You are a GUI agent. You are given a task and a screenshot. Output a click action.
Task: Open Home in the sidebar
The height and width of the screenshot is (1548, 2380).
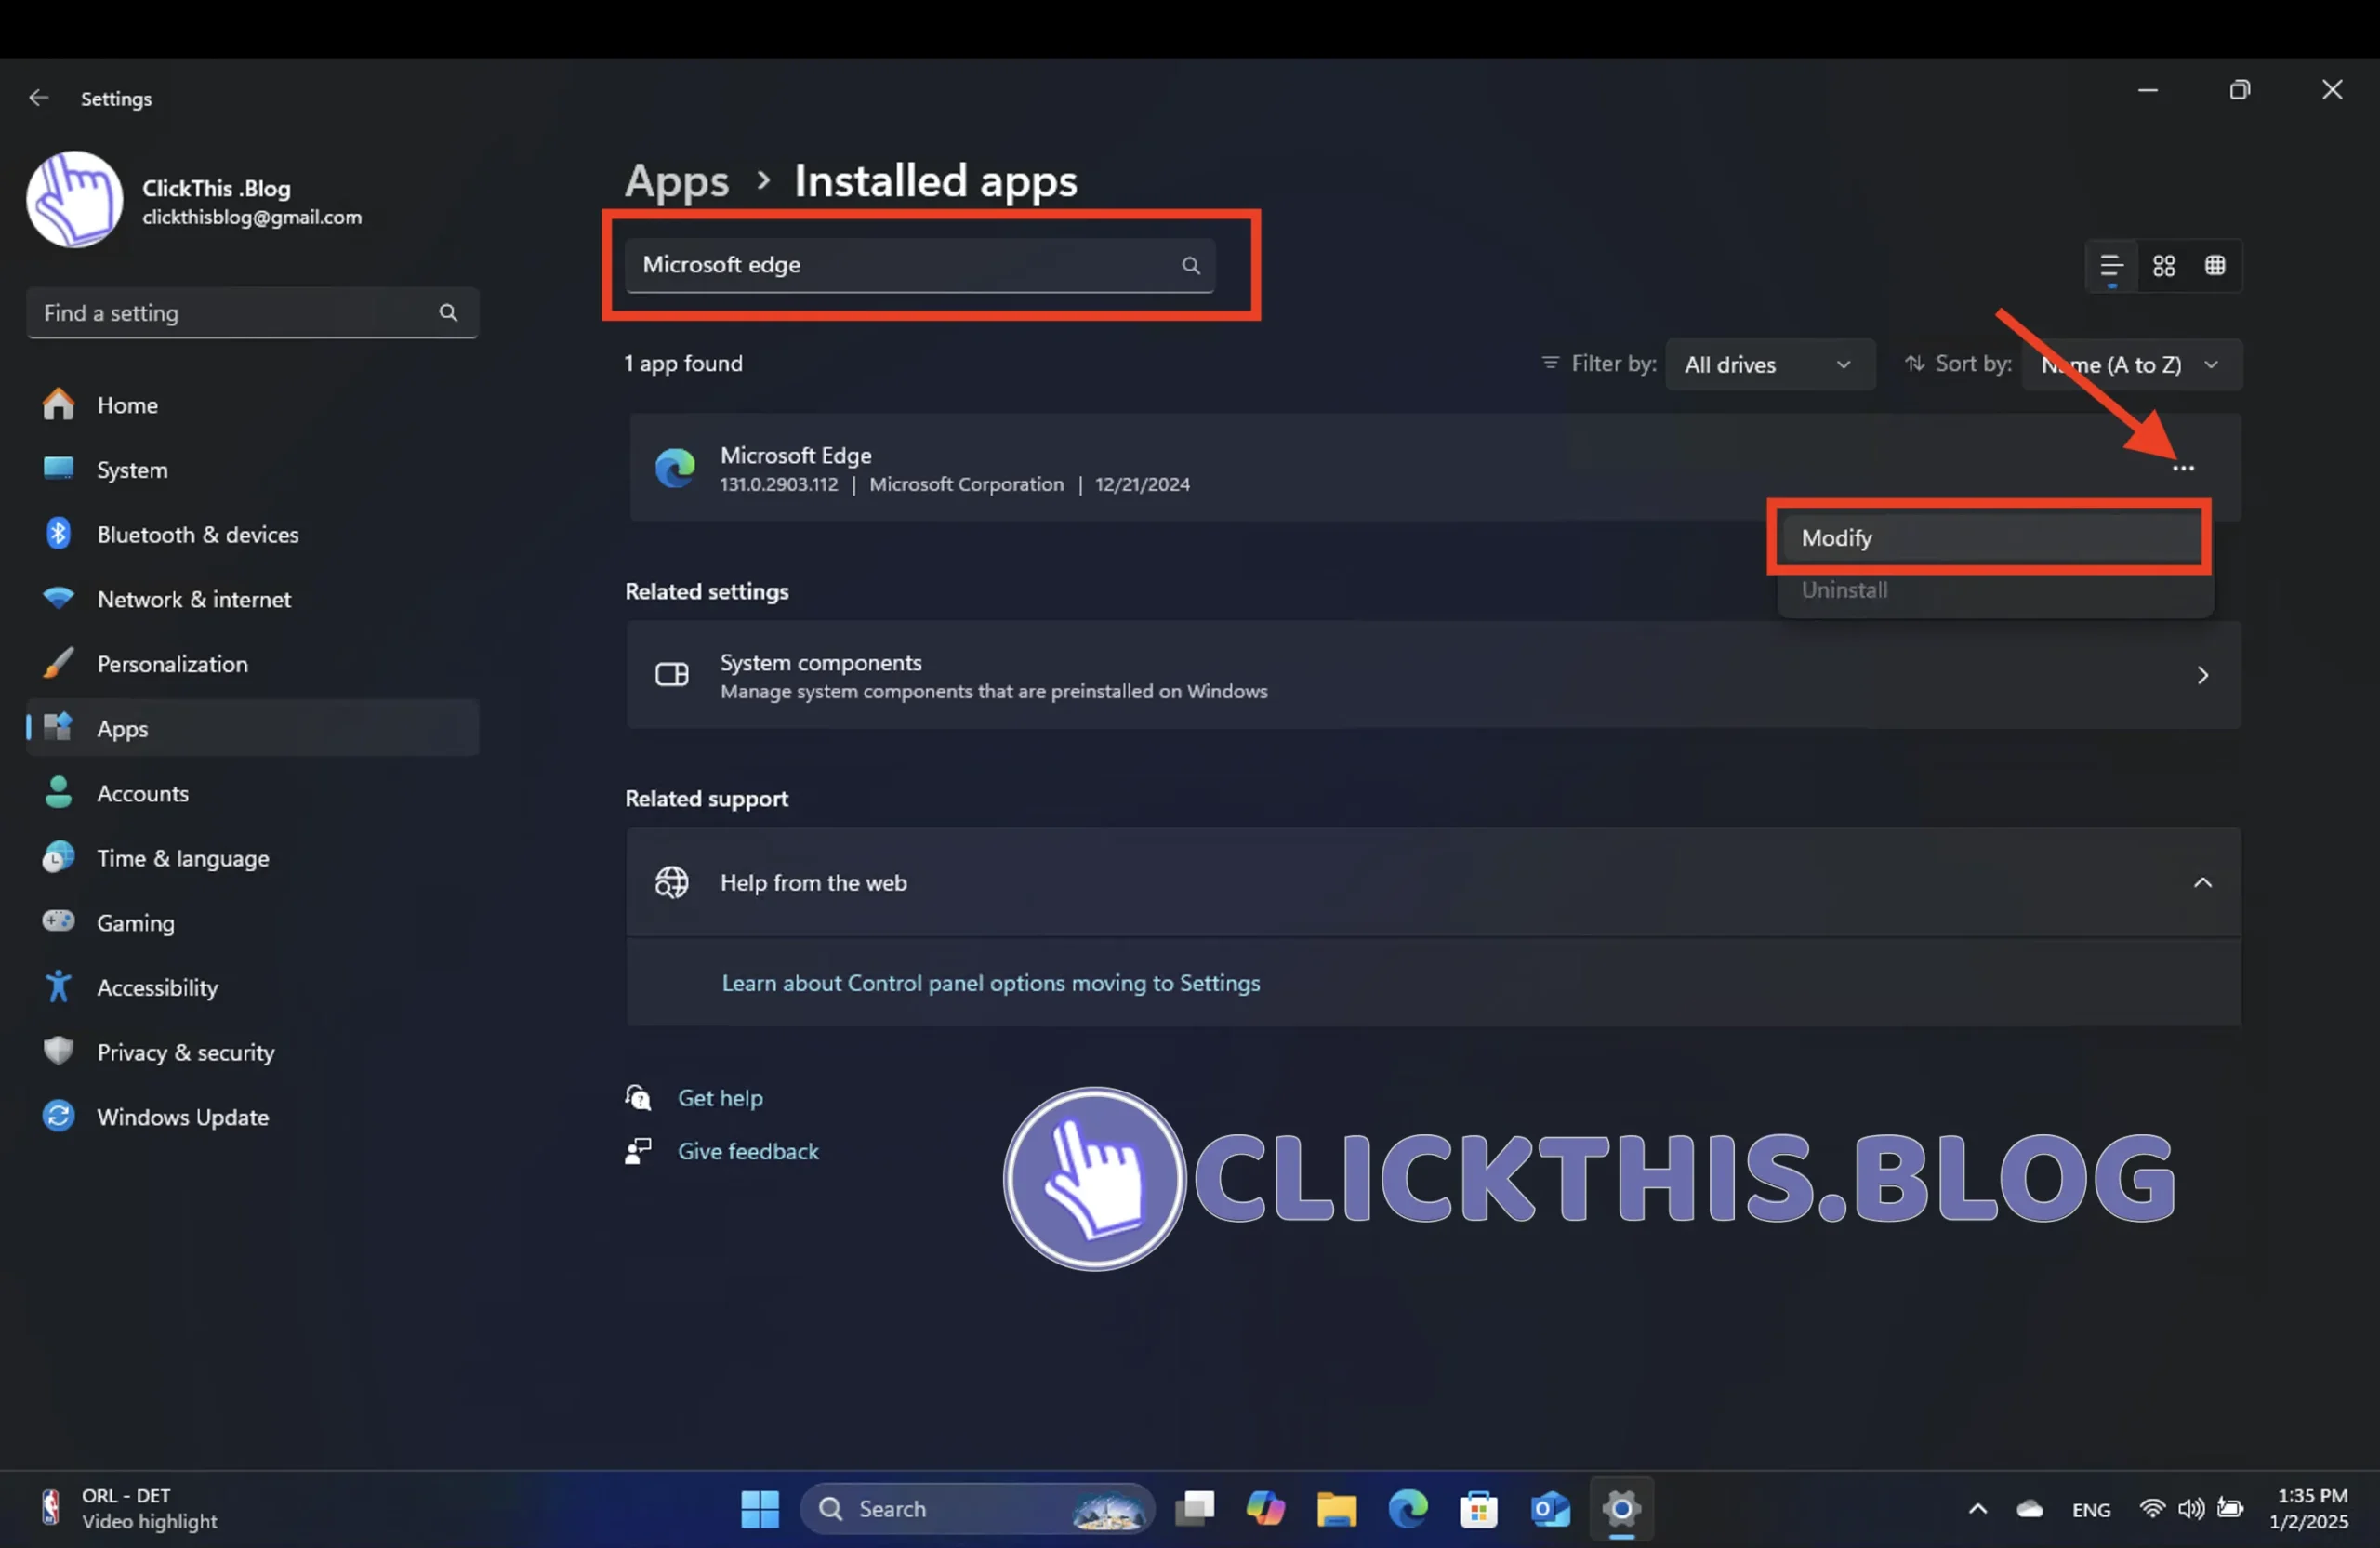click(252, 405)
